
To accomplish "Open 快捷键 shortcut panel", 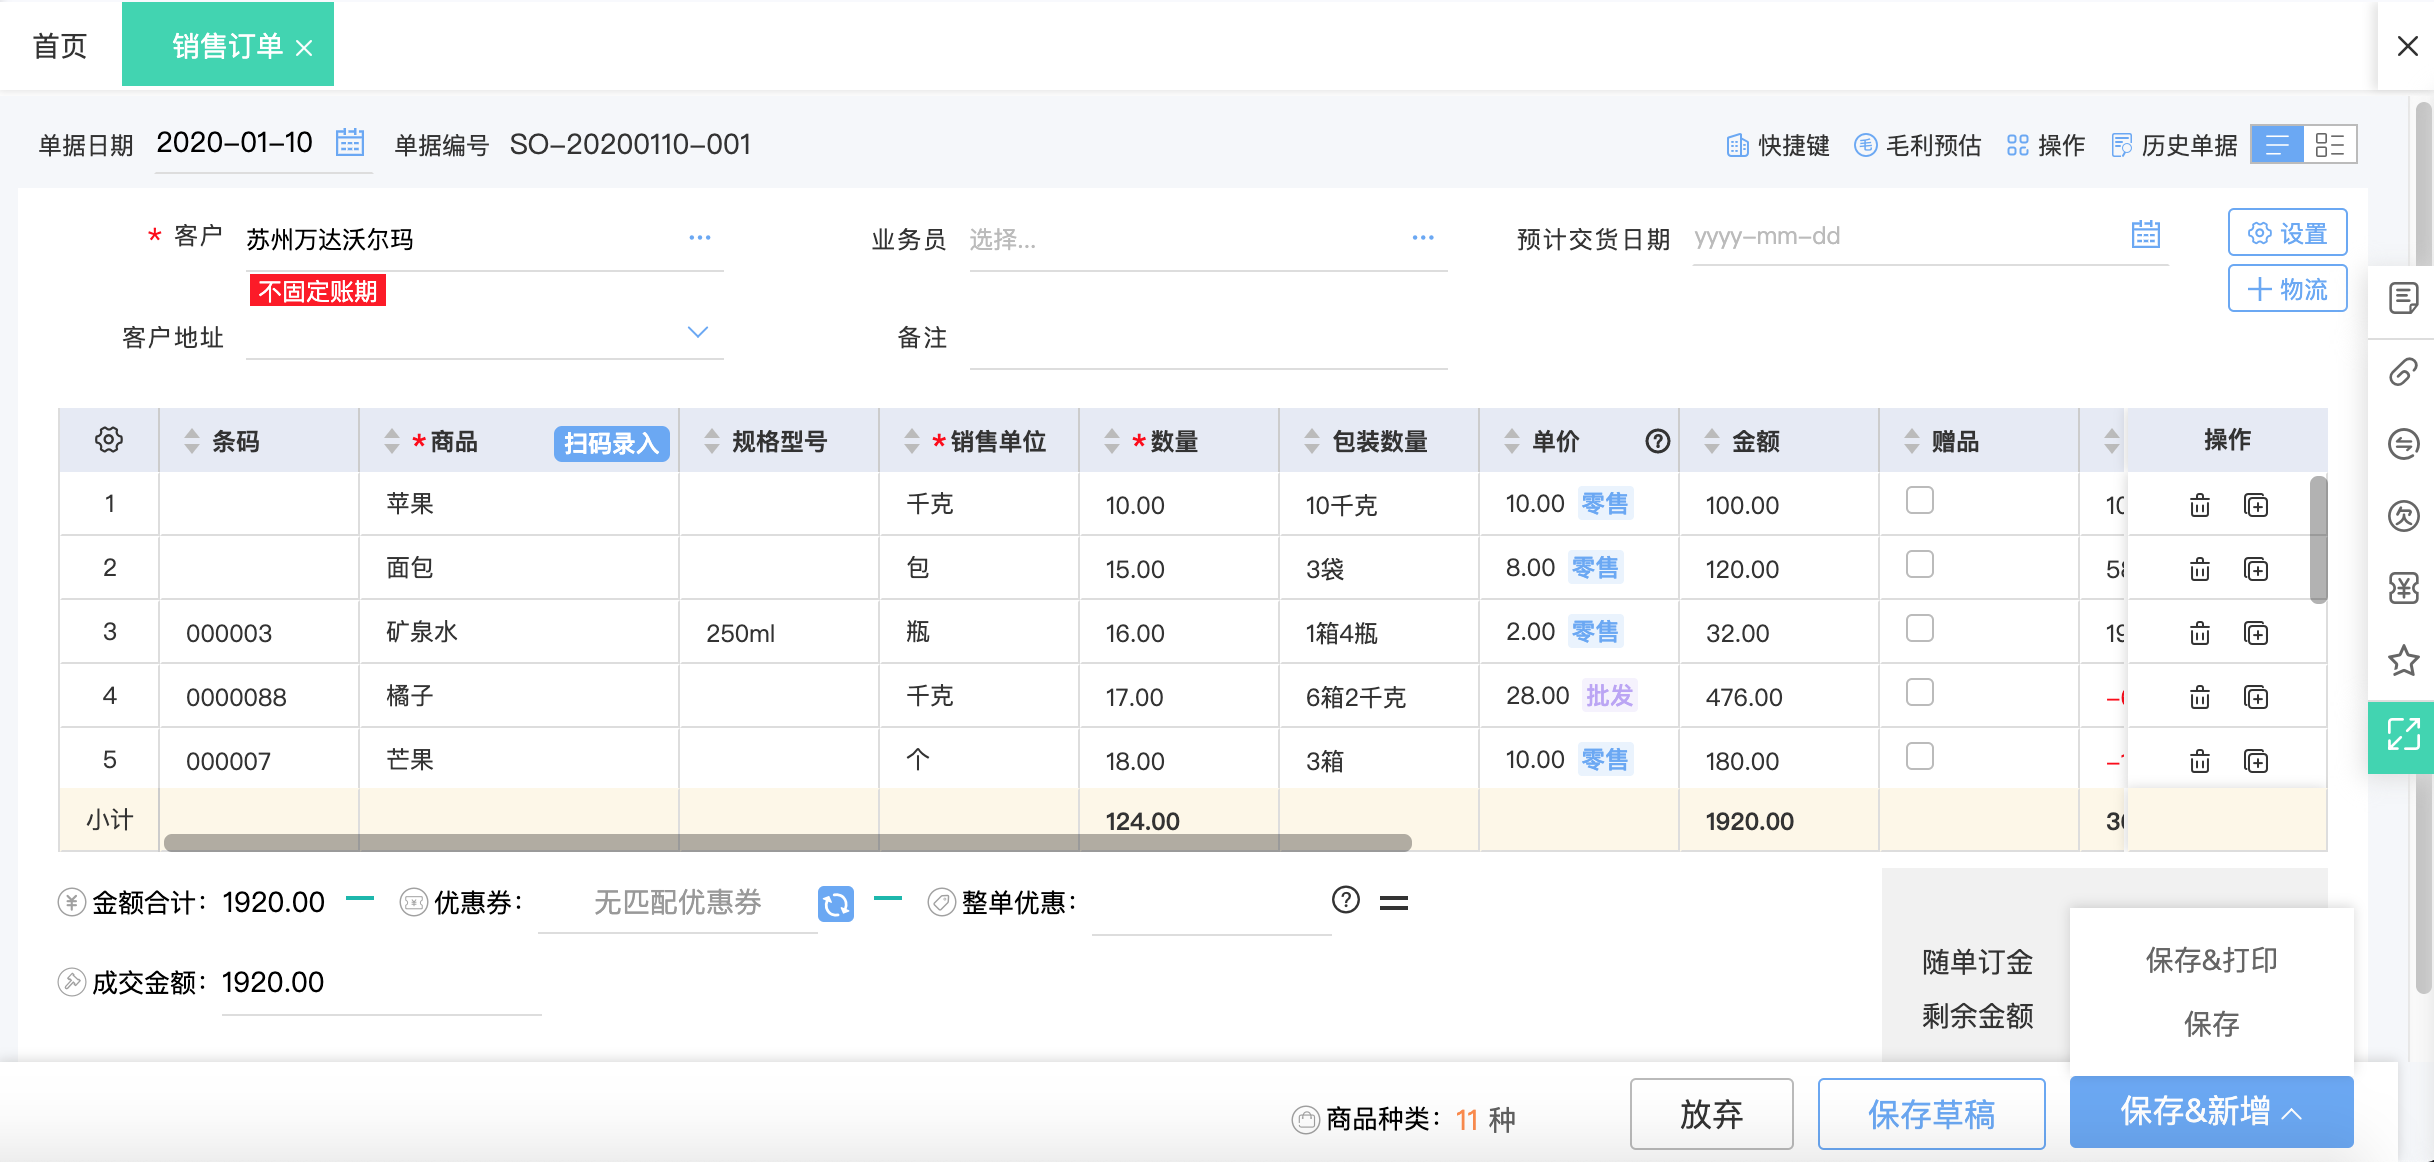I will (1777, 146).
